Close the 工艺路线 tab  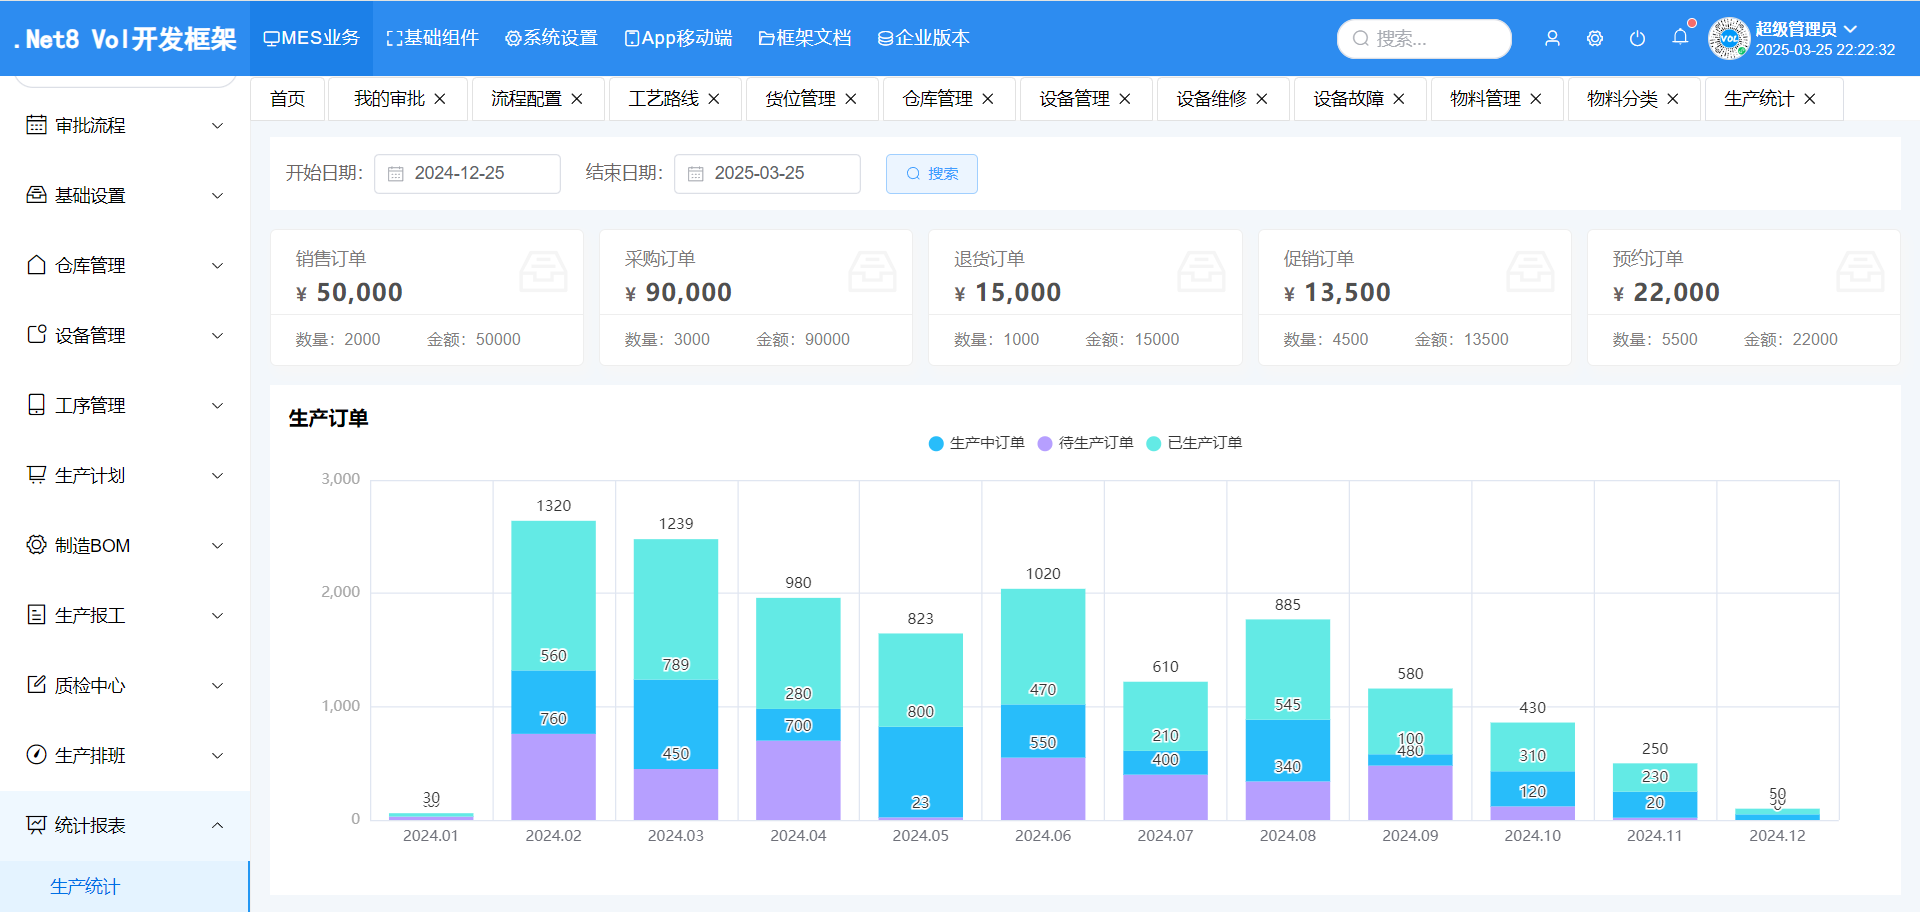click(x=714, y=99)
